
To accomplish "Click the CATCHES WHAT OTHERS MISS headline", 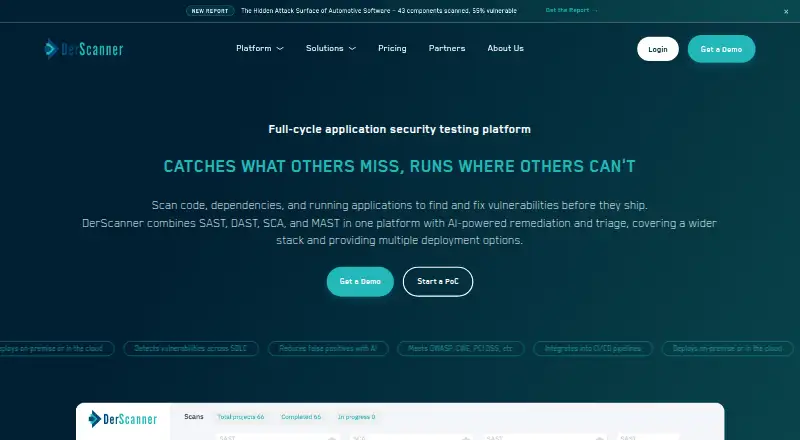I will pos(399,166).
